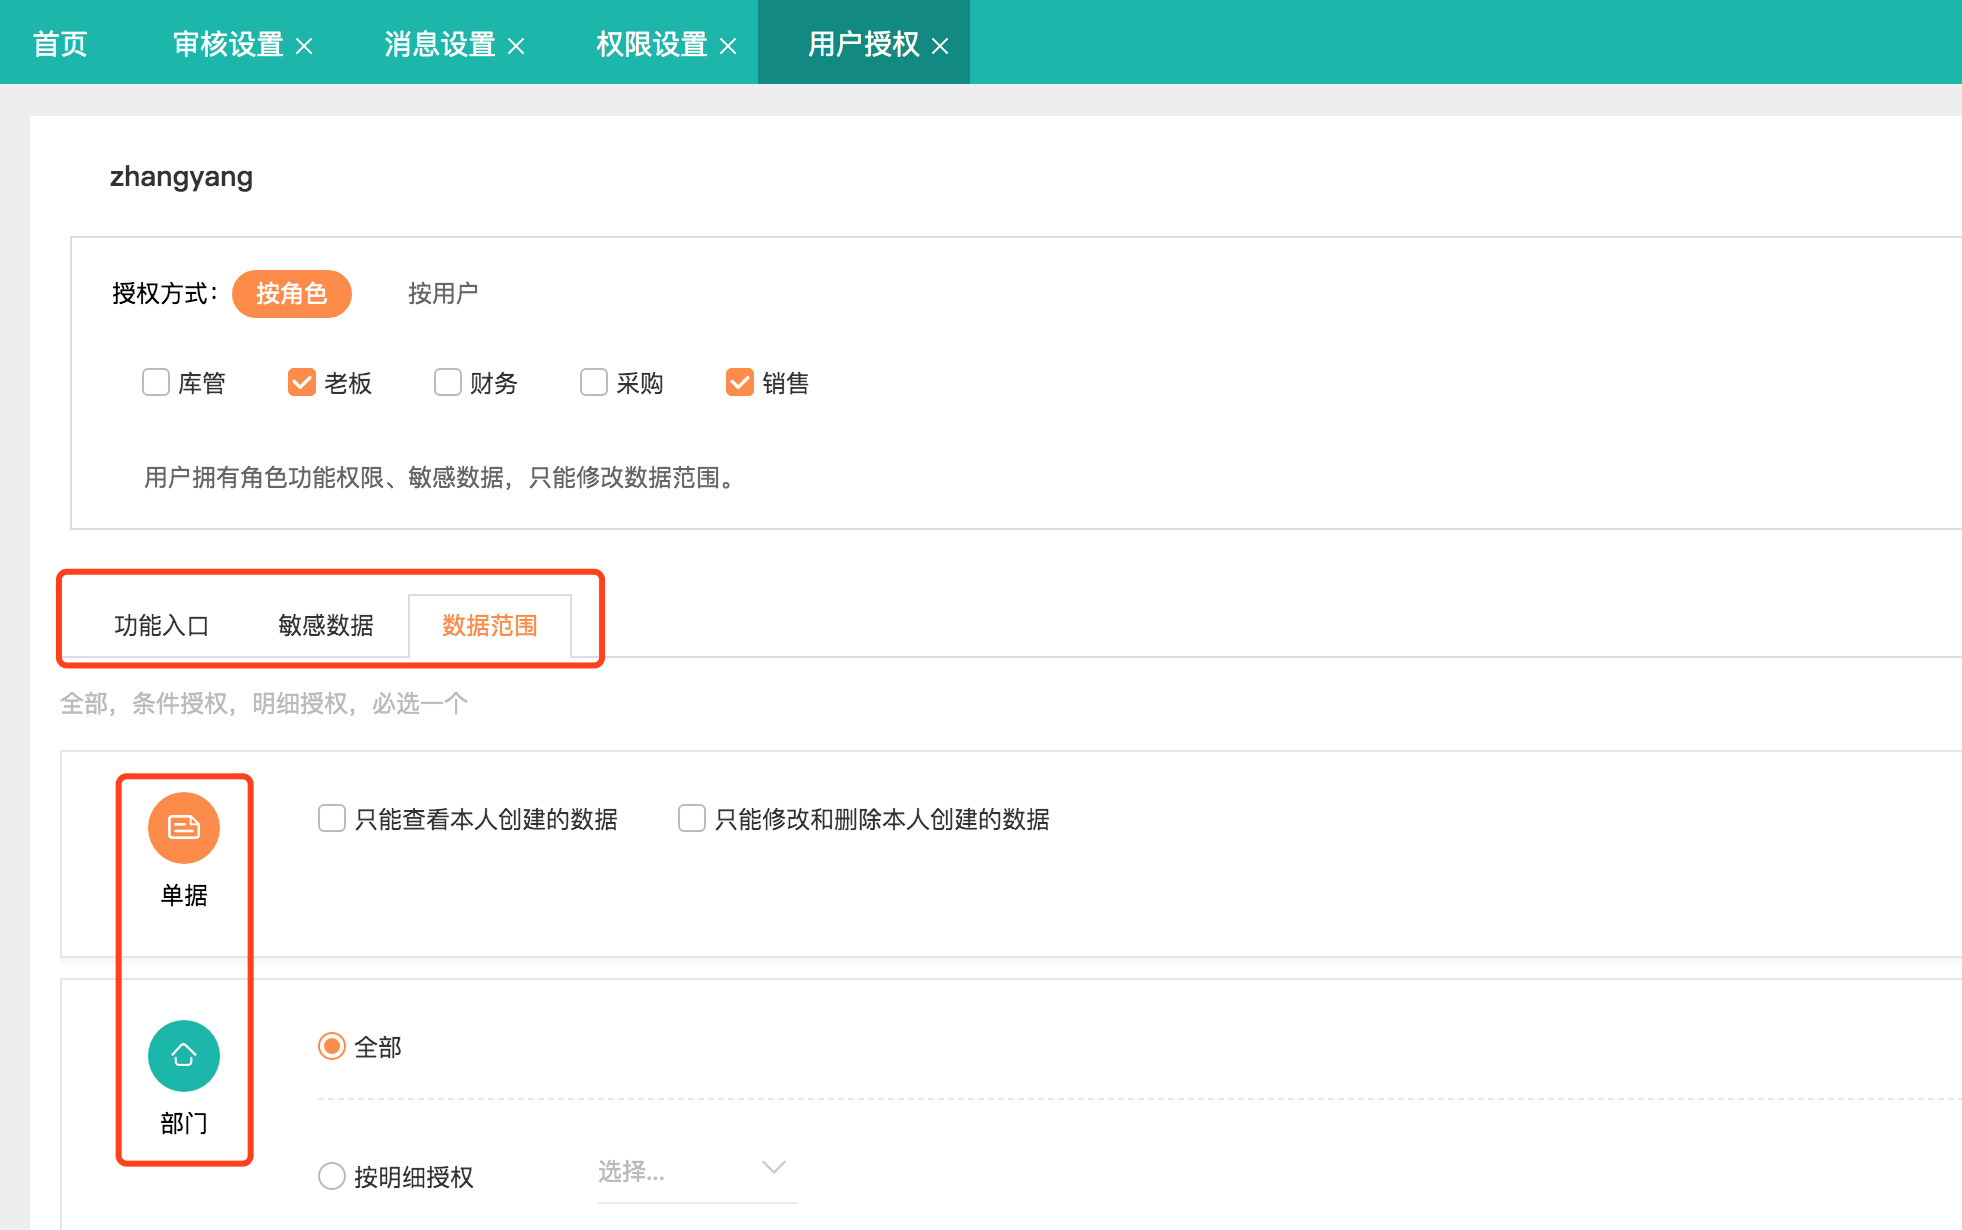Click the 首页 home menu item
The width and height of the screenshot is (1962, 1230).
pos(58,41)
